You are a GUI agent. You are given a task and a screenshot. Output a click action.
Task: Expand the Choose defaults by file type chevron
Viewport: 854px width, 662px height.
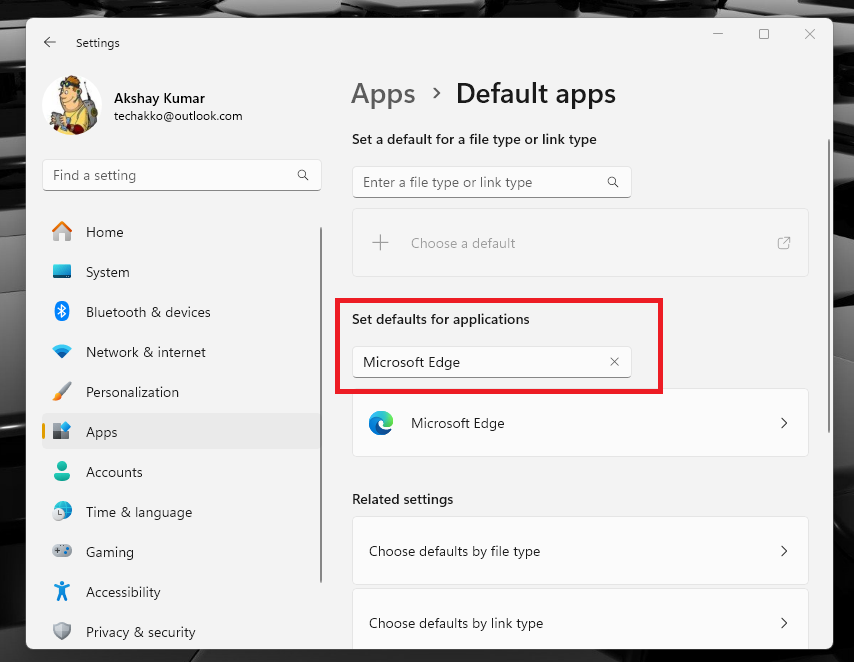click(784, 551)
